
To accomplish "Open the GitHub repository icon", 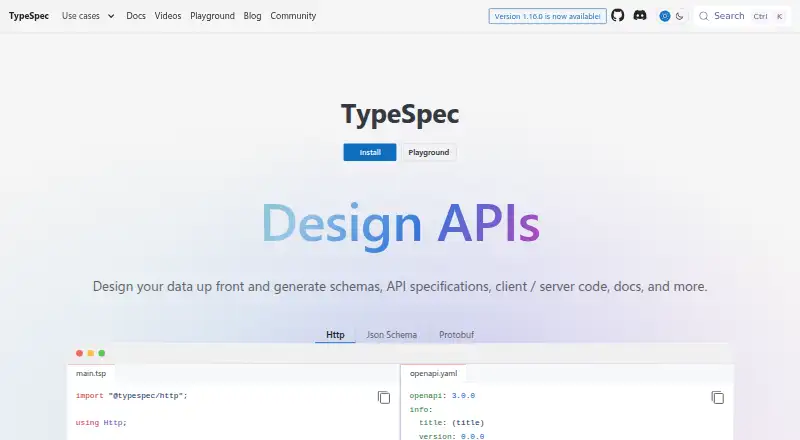I will point(617,15).
